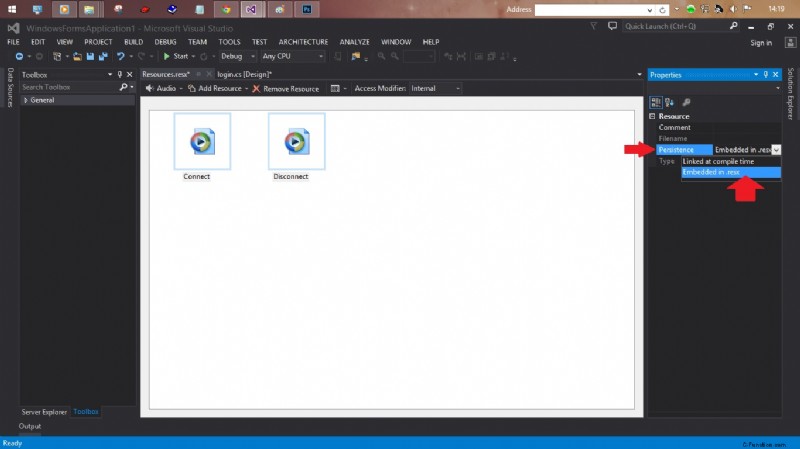Screen dimensions: 800x449
Task: Collapse the Resource category in Properties
Action: pos(653,116)
